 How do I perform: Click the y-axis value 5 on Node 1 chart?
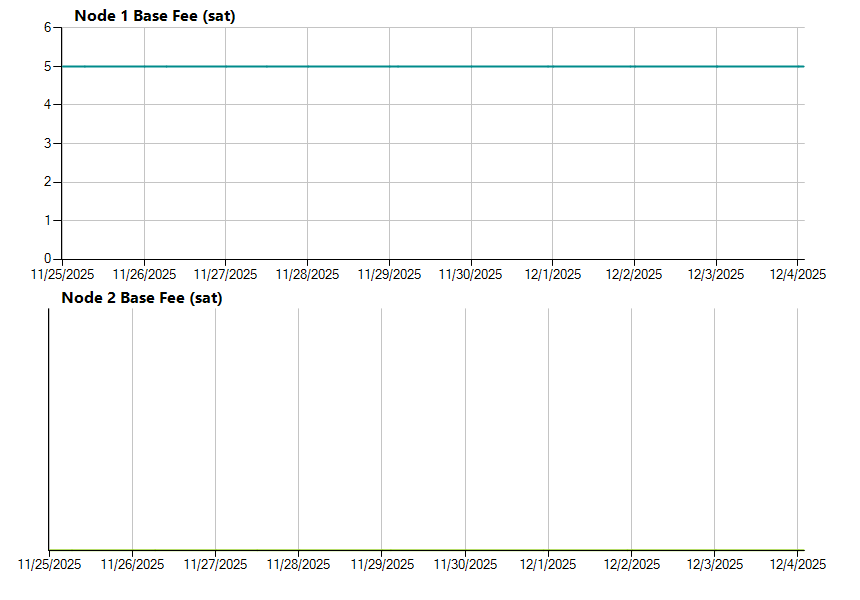pos(47,66)
